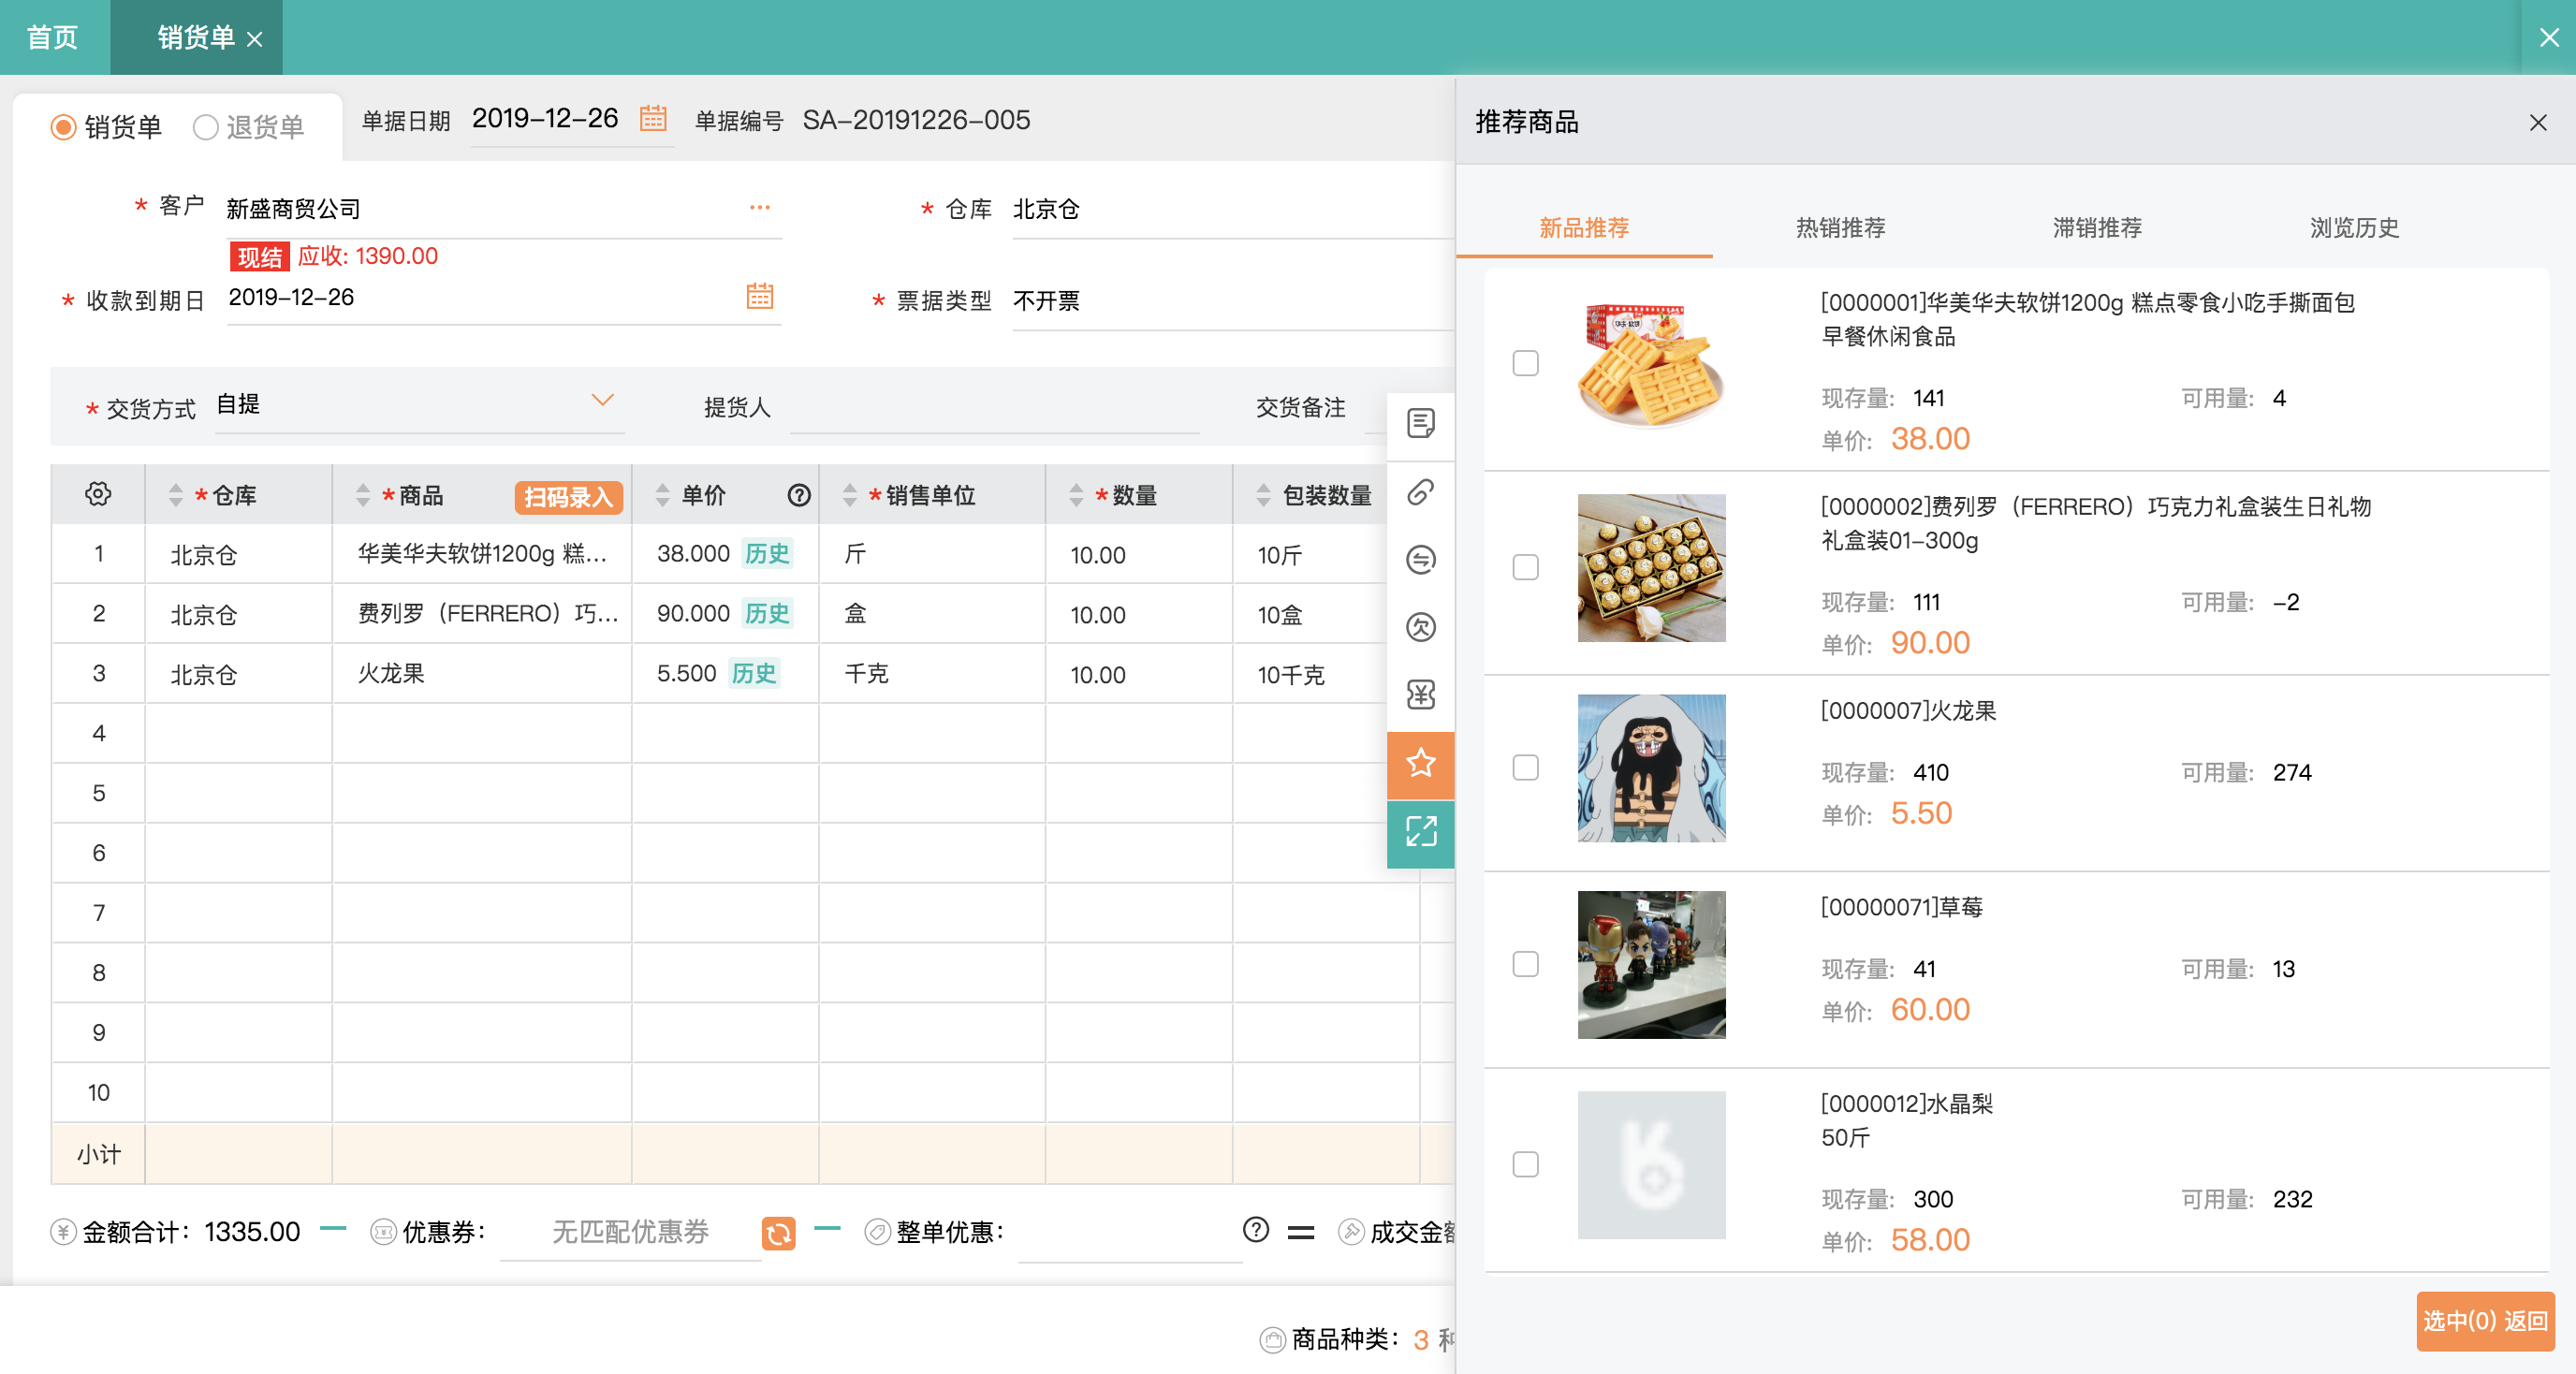Click 金额合计 total amount field
This screenshot has width=2576, height=1374.
pyautogui.click(x=254, y=1233)
